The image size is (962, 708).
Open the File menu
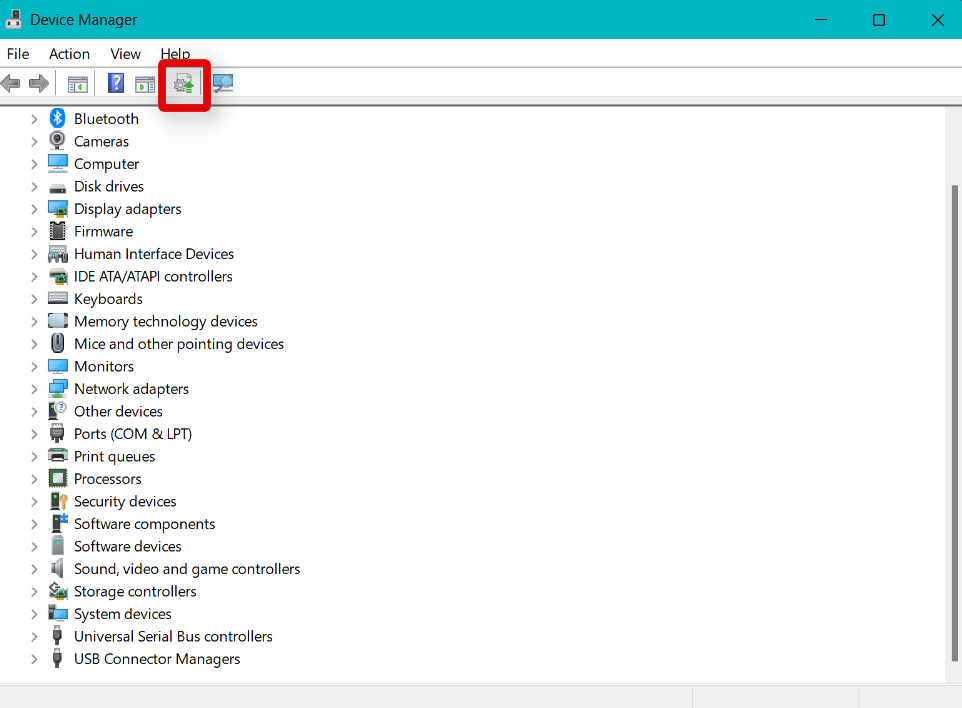point(18,54)
